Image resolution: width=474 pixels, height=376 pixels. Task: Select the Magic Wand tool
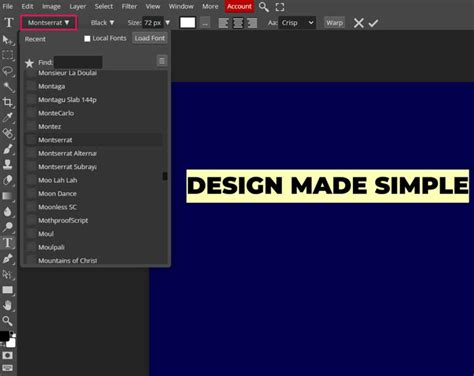7,87
